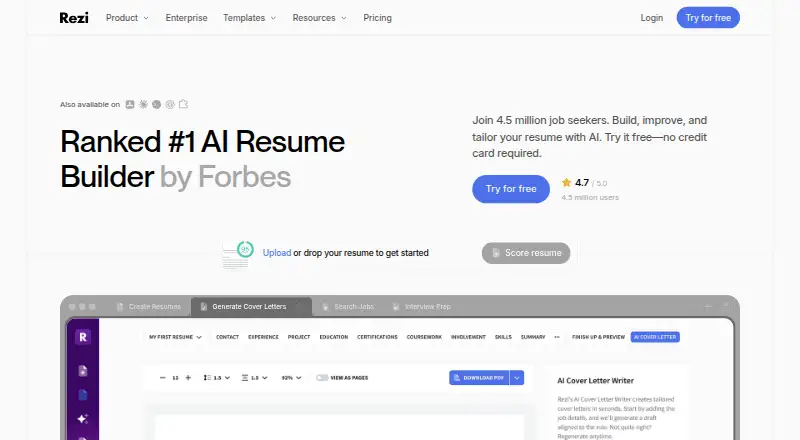Click the 'by Forbes' text in the headline

[226, 177]
